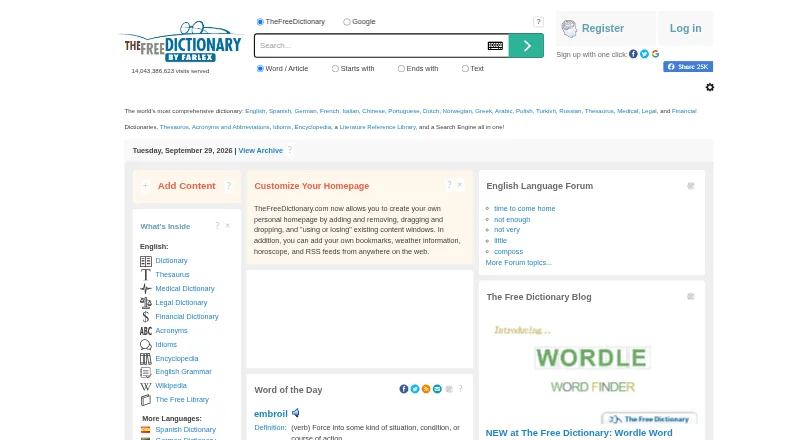Open Literature Reference Library link
The width and height of the screenshot is (800, 440).
[378, 127]
